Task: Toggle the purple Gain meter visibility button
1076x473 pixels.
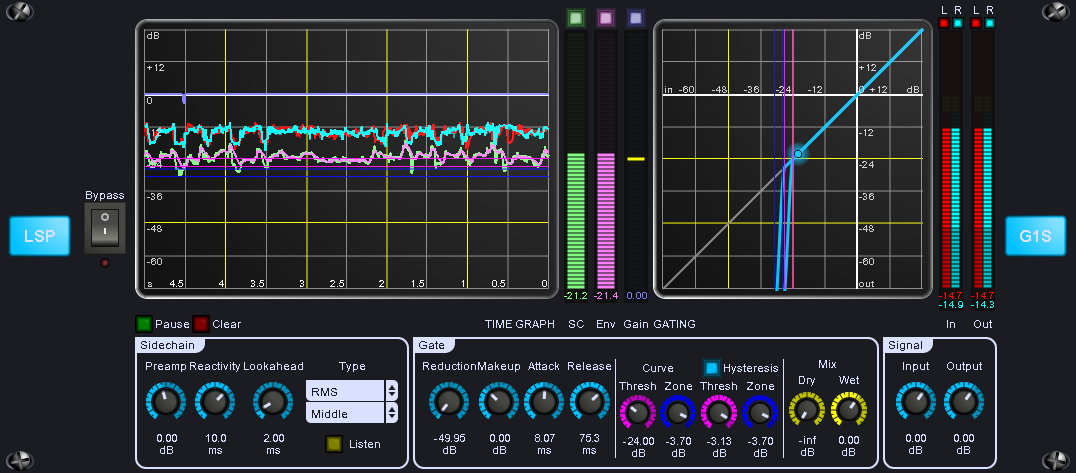Action: pyautogui.click(x=635, y=18)
